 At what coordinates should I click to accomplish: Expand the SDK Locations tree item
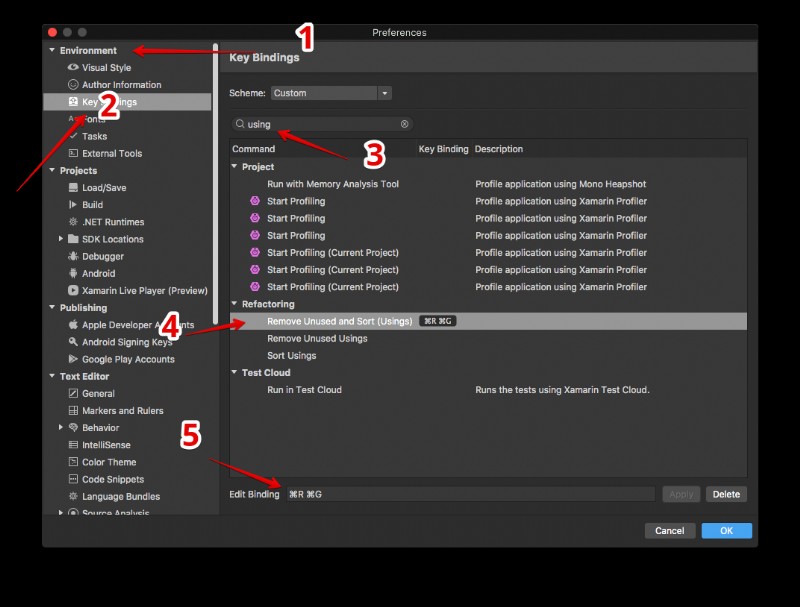61,239
